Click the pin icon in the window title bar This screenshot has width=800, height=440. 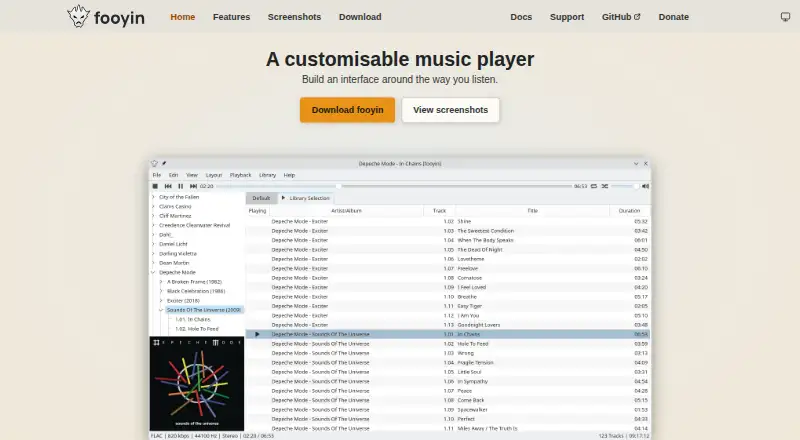[x=164, y=164]
